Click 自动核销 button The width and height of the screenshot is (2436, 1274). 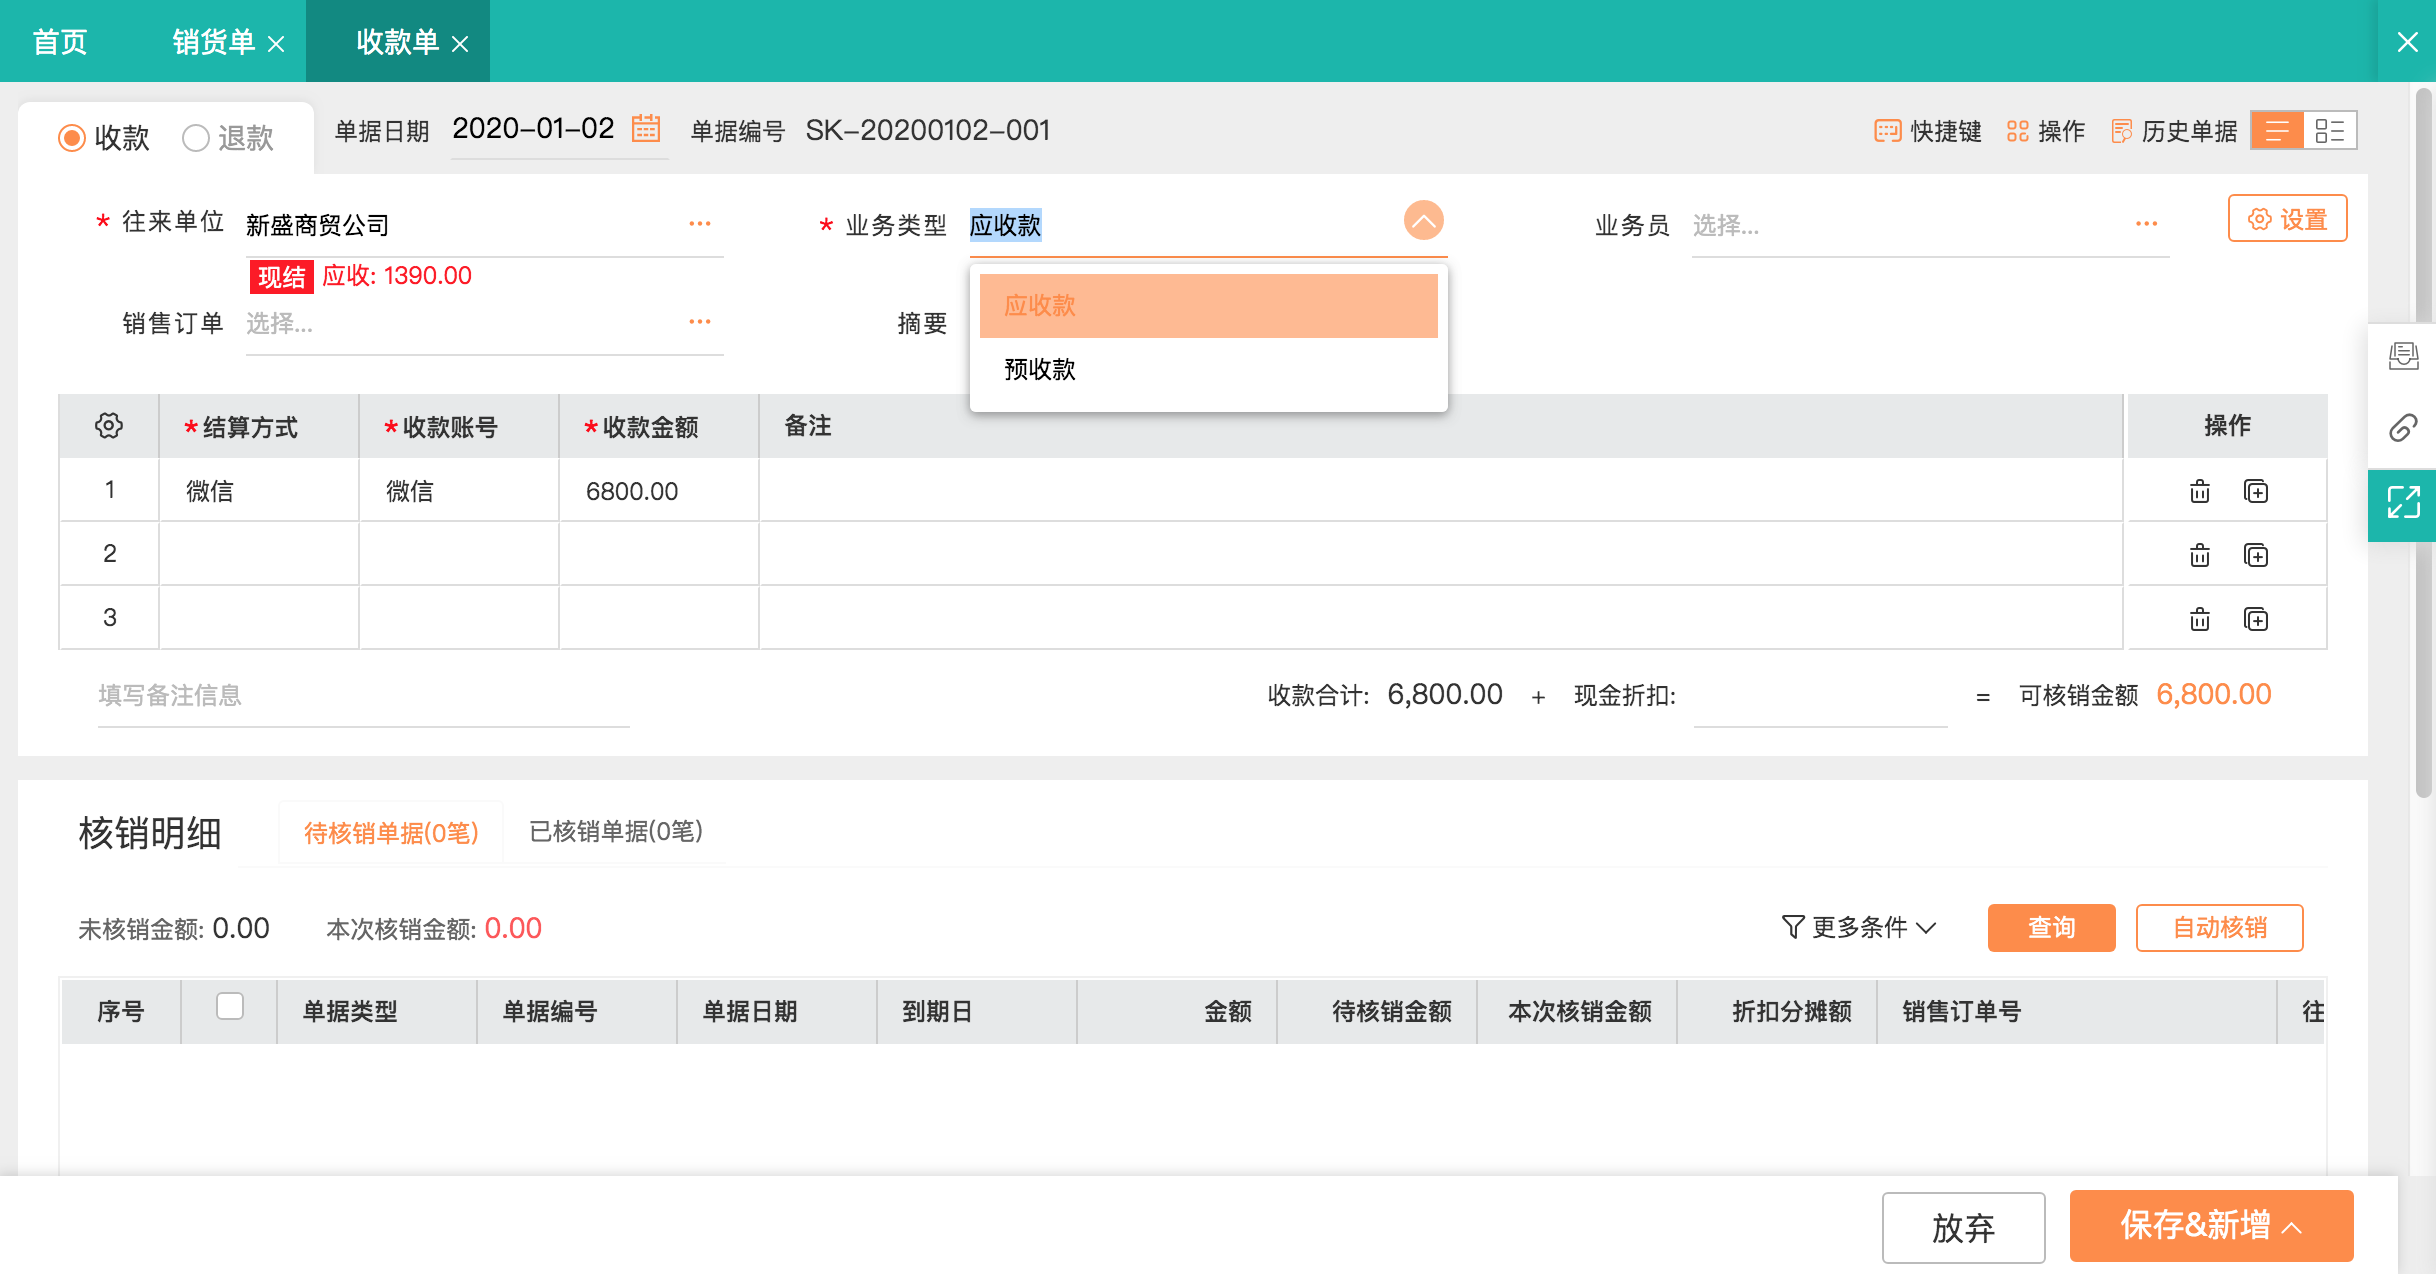(x=2220, y=928)
